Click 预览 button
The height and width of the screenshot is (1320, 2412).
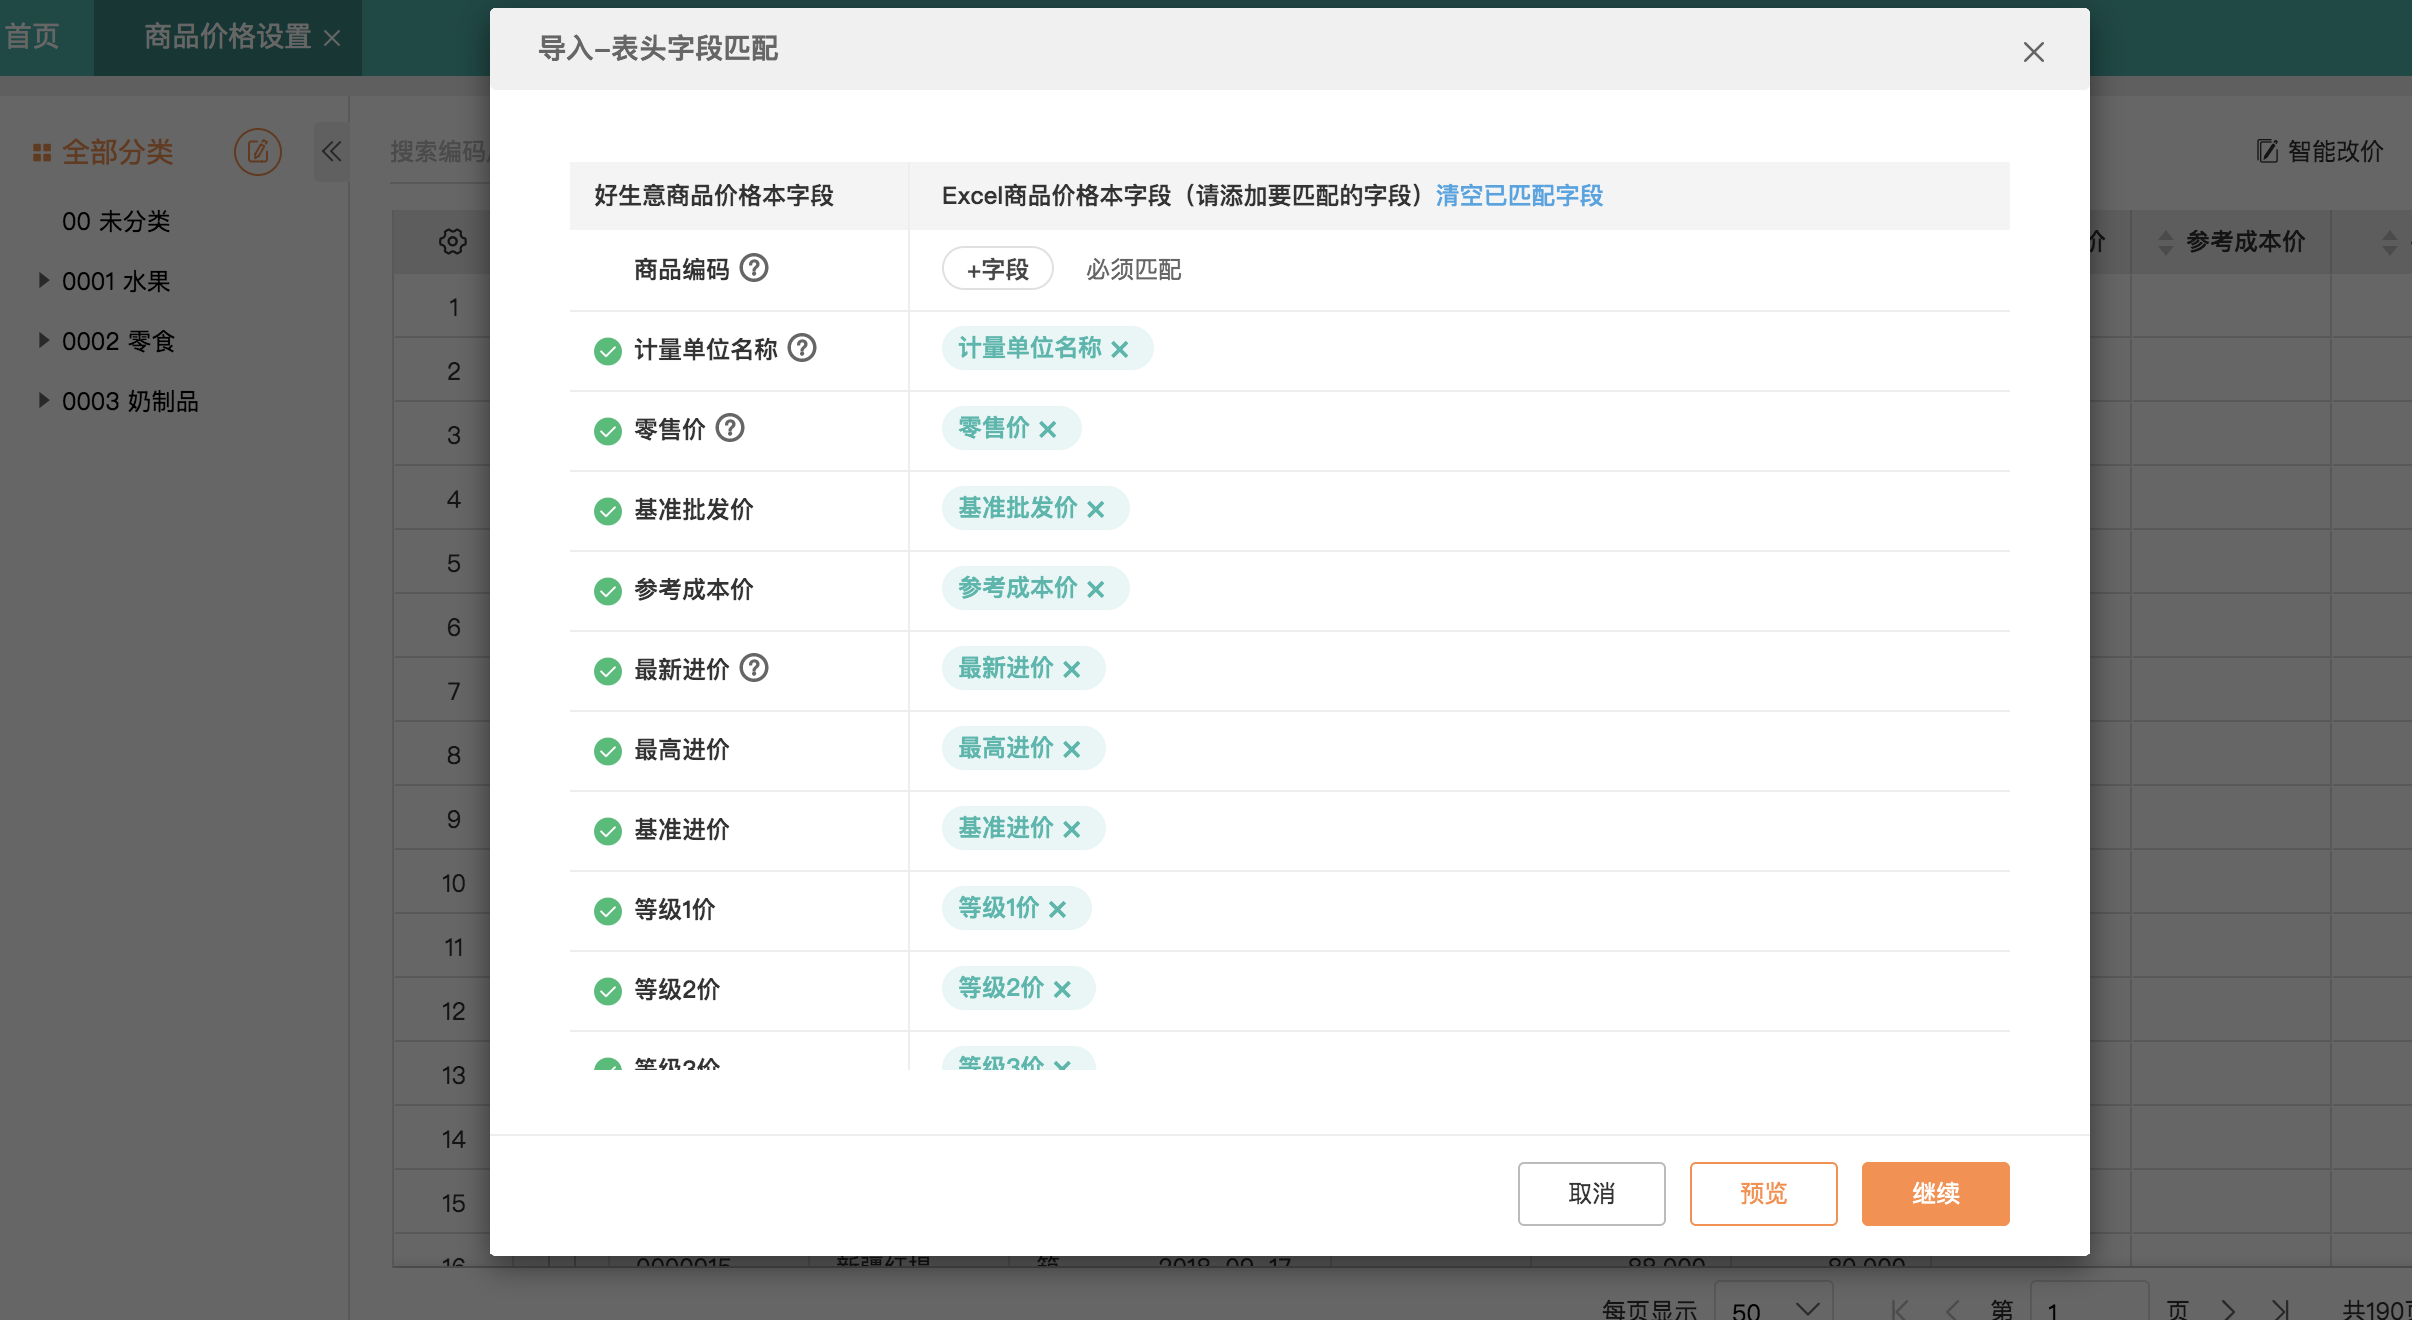tap(1763, 1192)
